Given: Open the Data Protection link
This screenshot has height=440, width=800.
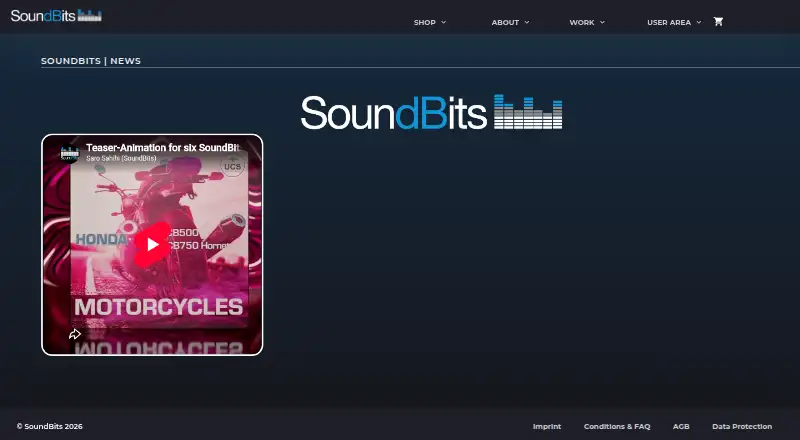Looking at the screenshot, I should pyautogui.click(x=742, y=426).
